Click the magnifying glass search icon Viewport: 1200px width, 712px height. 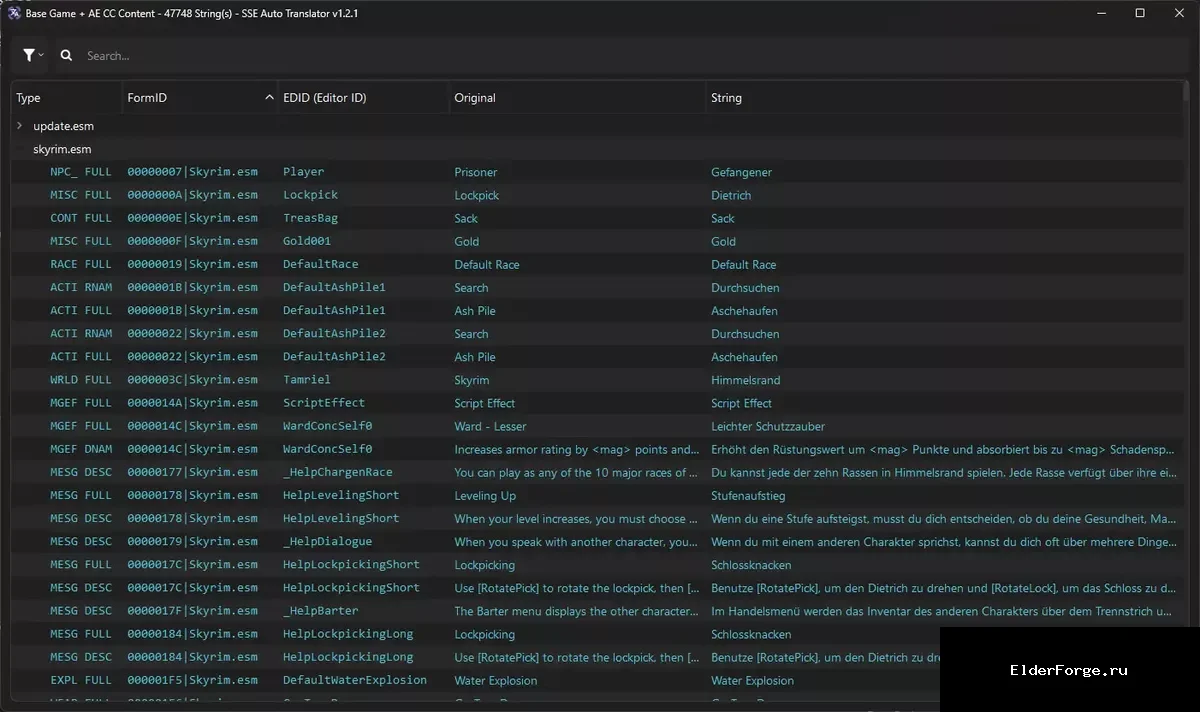[66, 56]
